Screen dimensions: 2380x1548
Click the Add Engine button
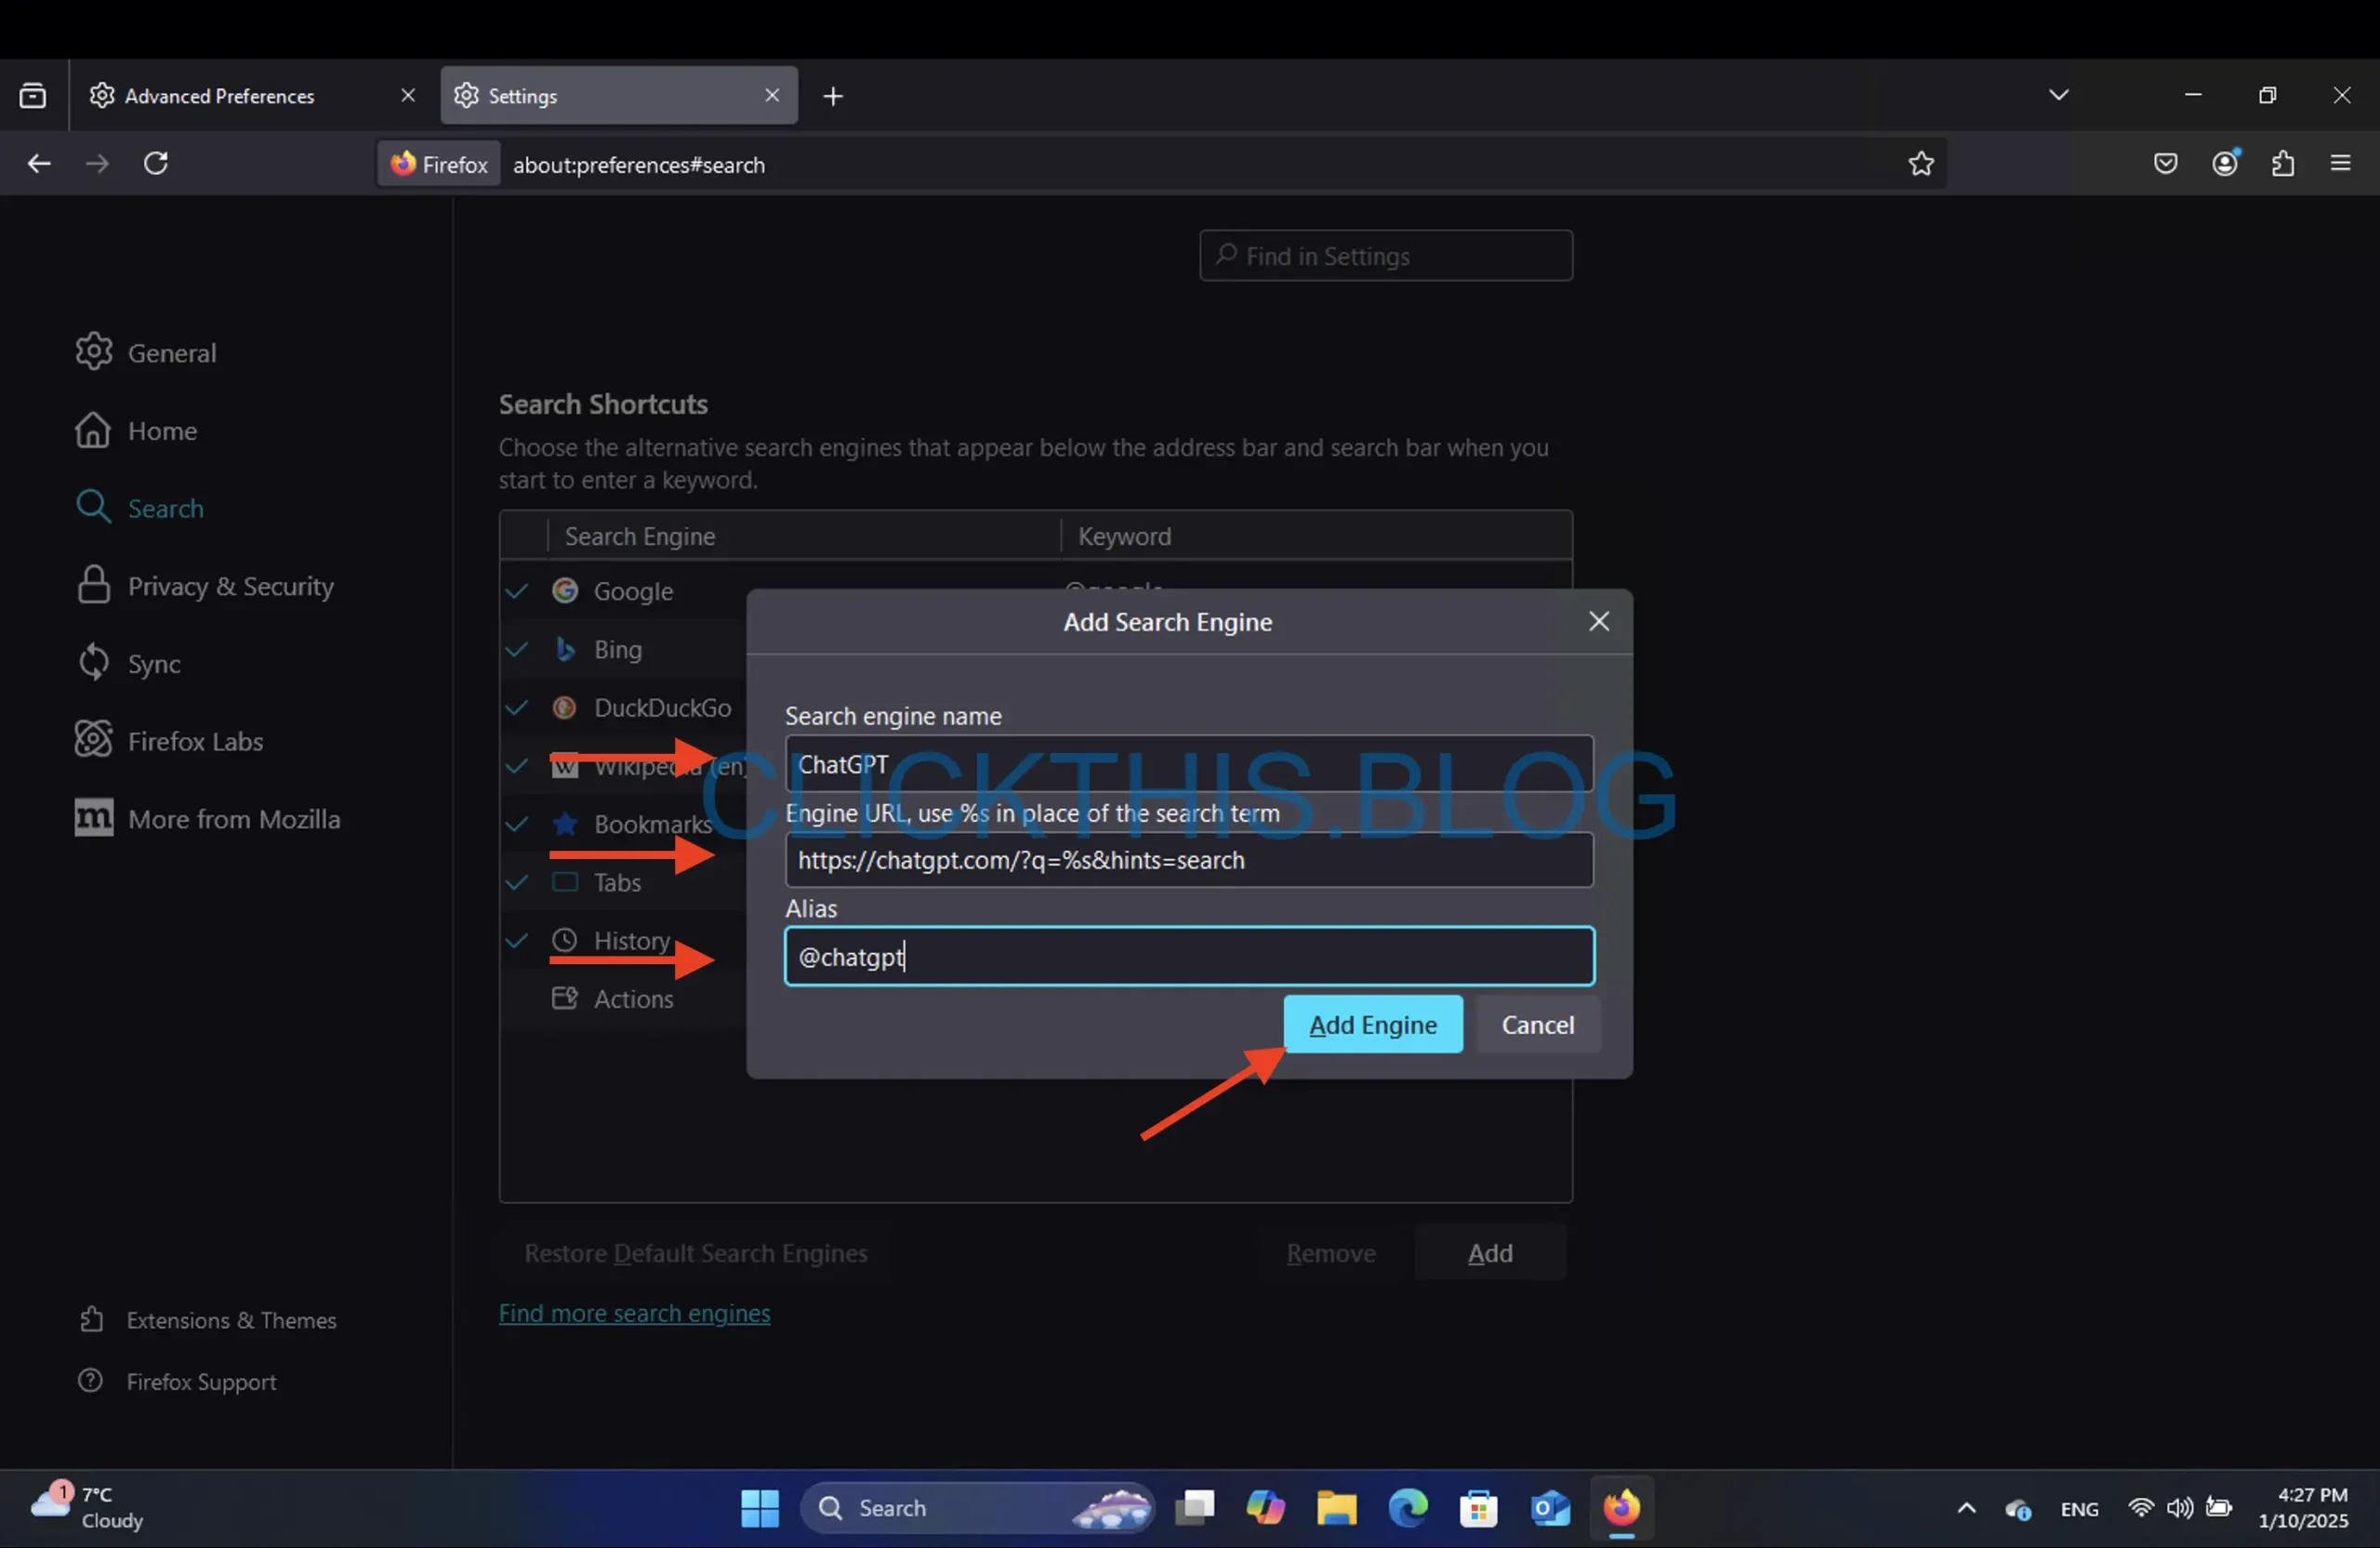point(1372,1024)
